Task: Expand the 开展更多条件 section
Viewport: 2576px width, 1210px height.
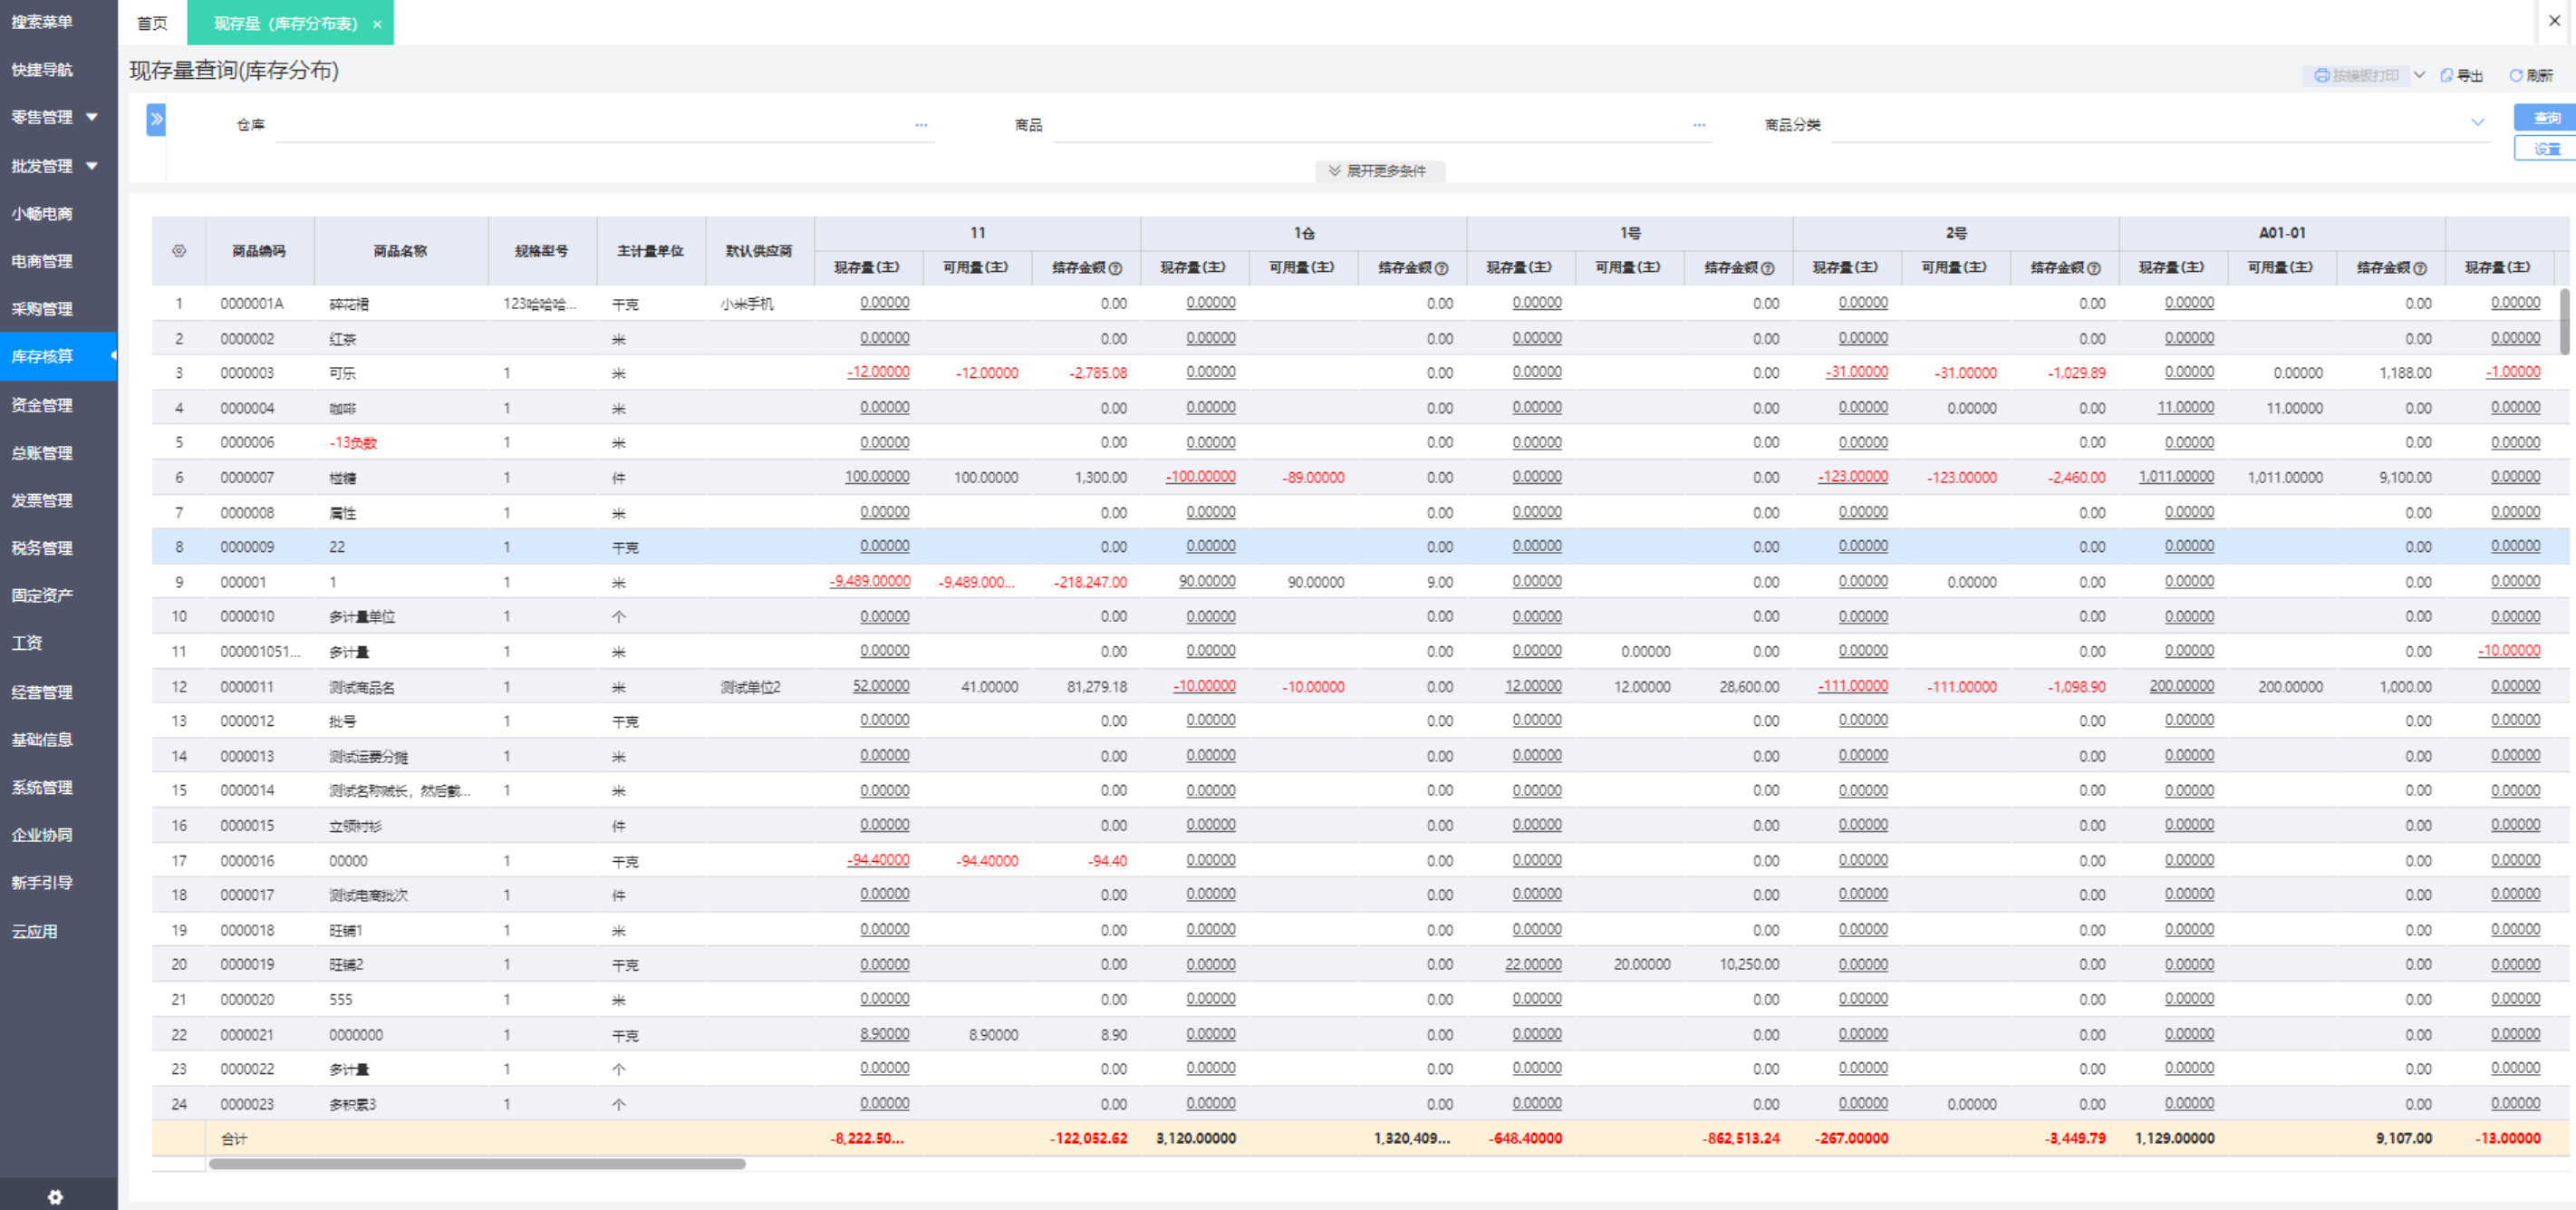Action: pos(1382,171)
